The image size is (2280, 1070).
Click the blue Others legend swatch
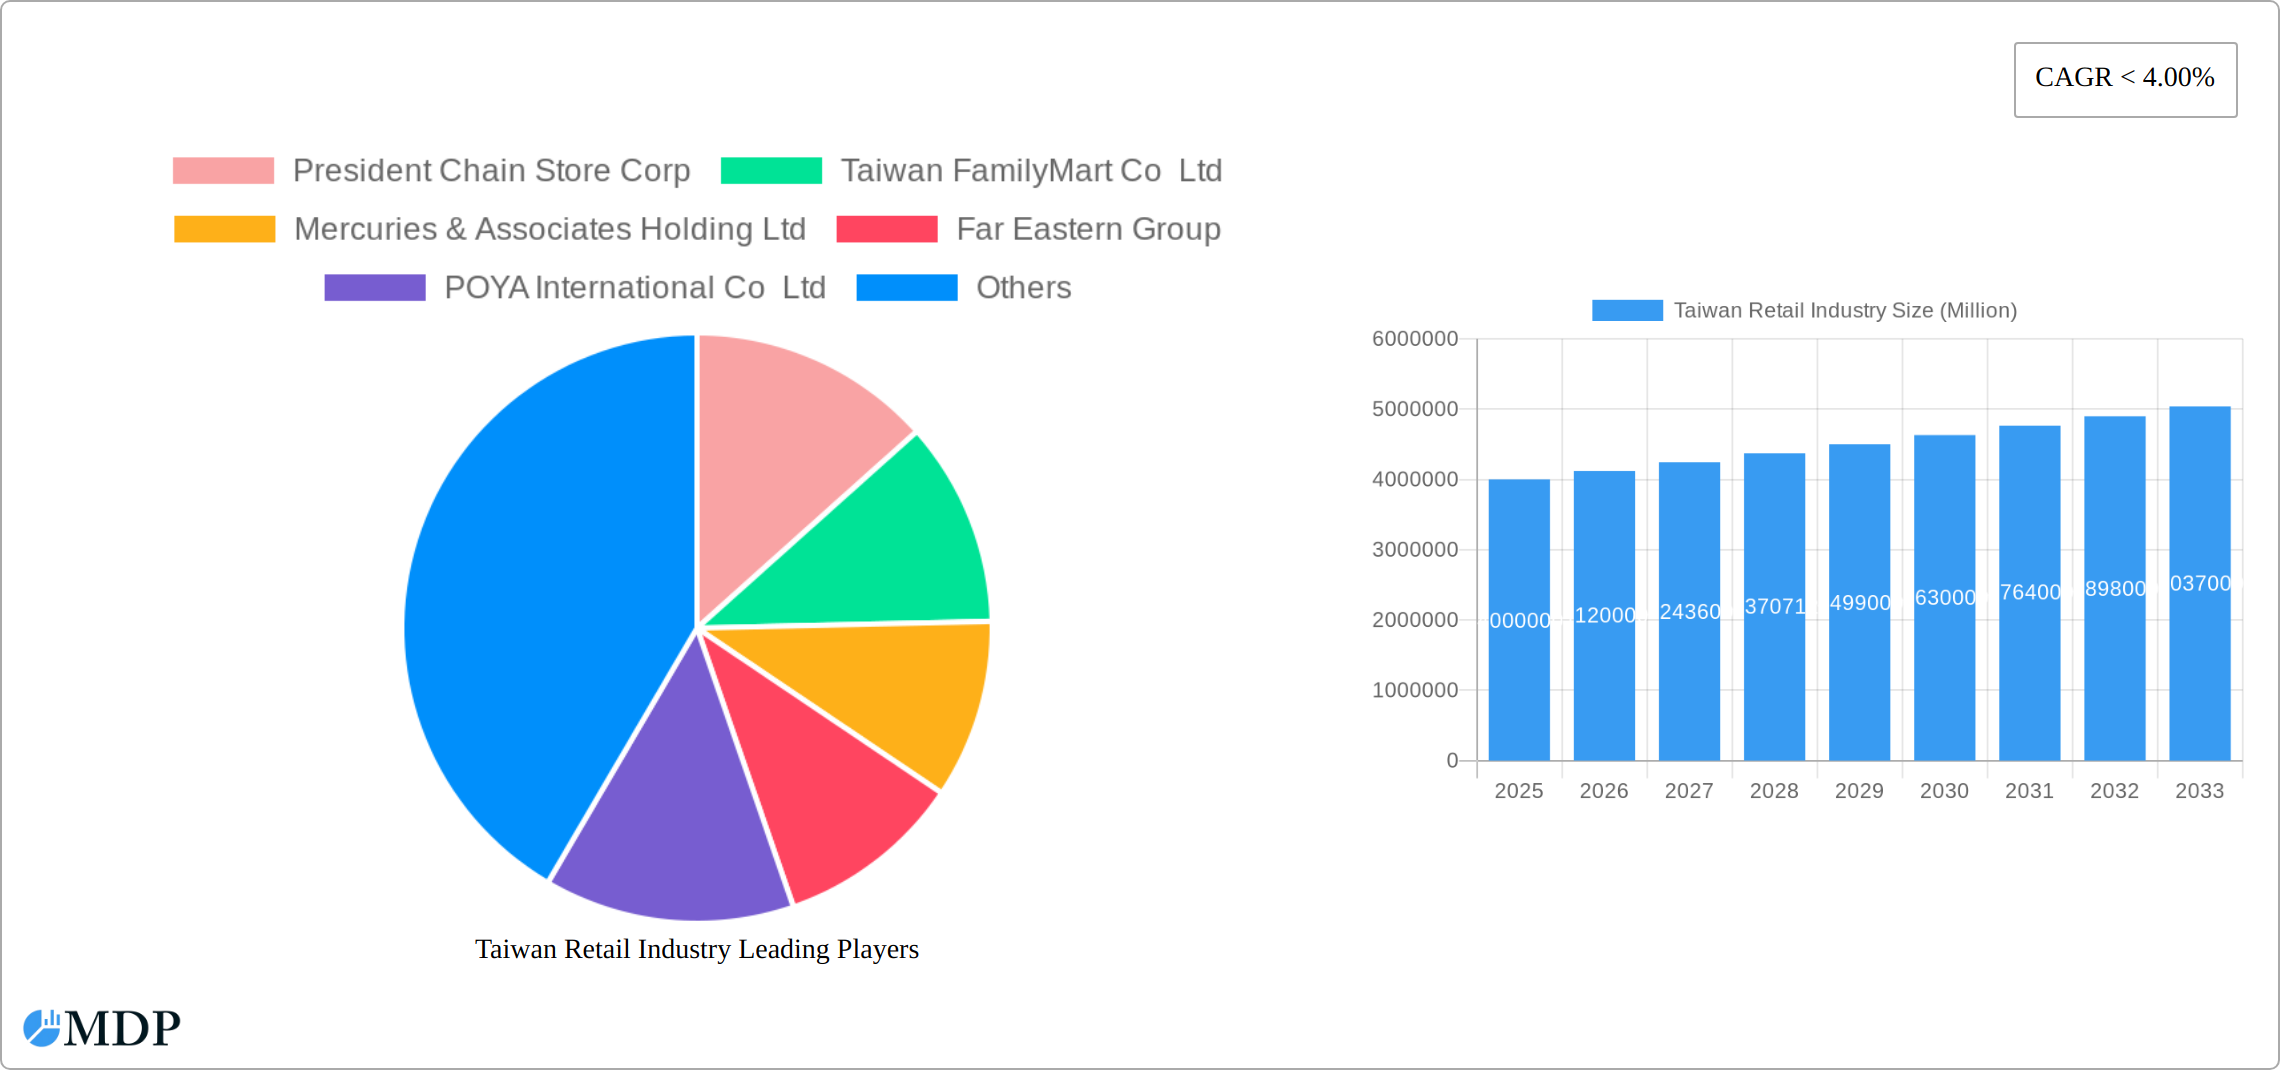coord(906,287)
